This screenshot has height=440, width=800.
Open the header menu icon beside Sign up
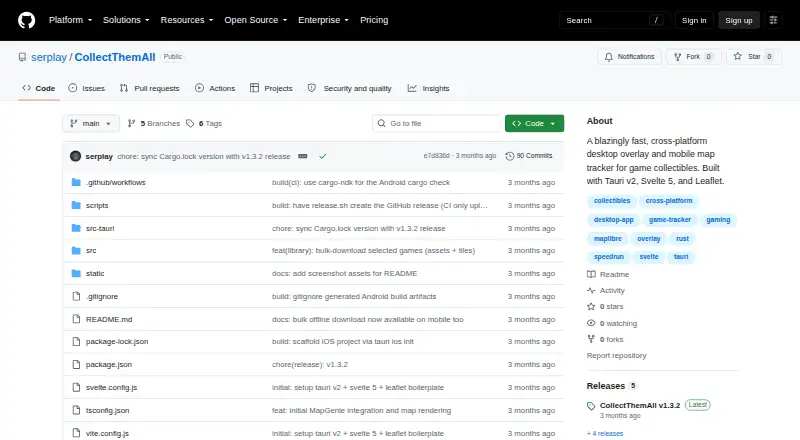(773, 20)
